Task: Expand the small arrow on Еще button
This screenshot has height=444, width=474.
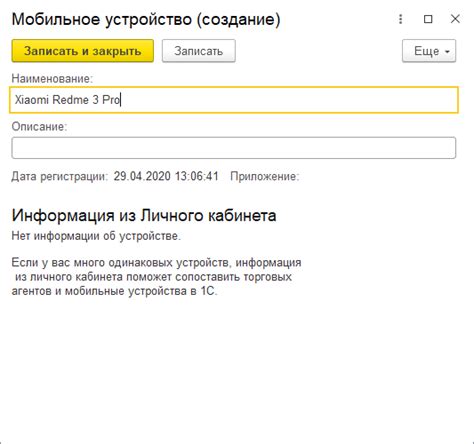Action: point(447,52)
